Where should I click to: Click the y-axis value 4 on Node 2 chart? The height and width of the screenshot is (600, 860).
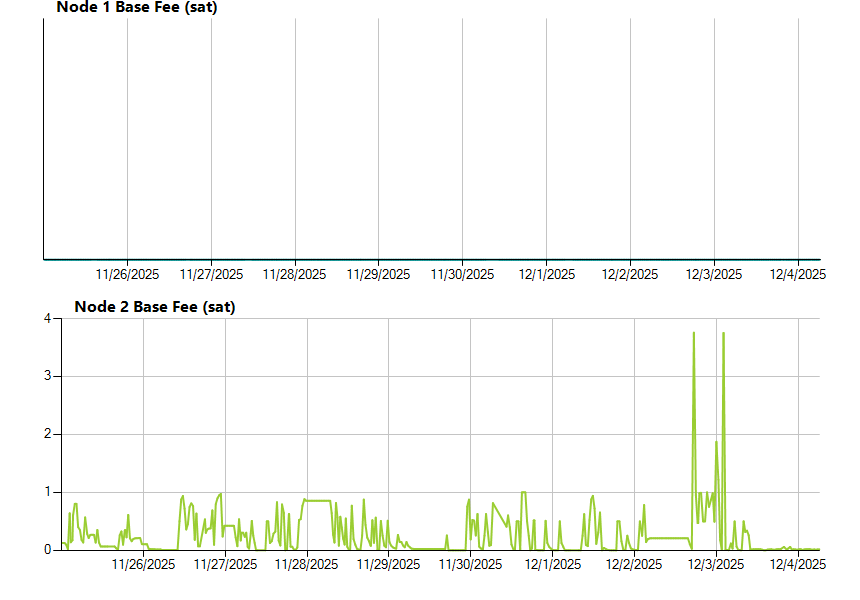click(47, 319)
